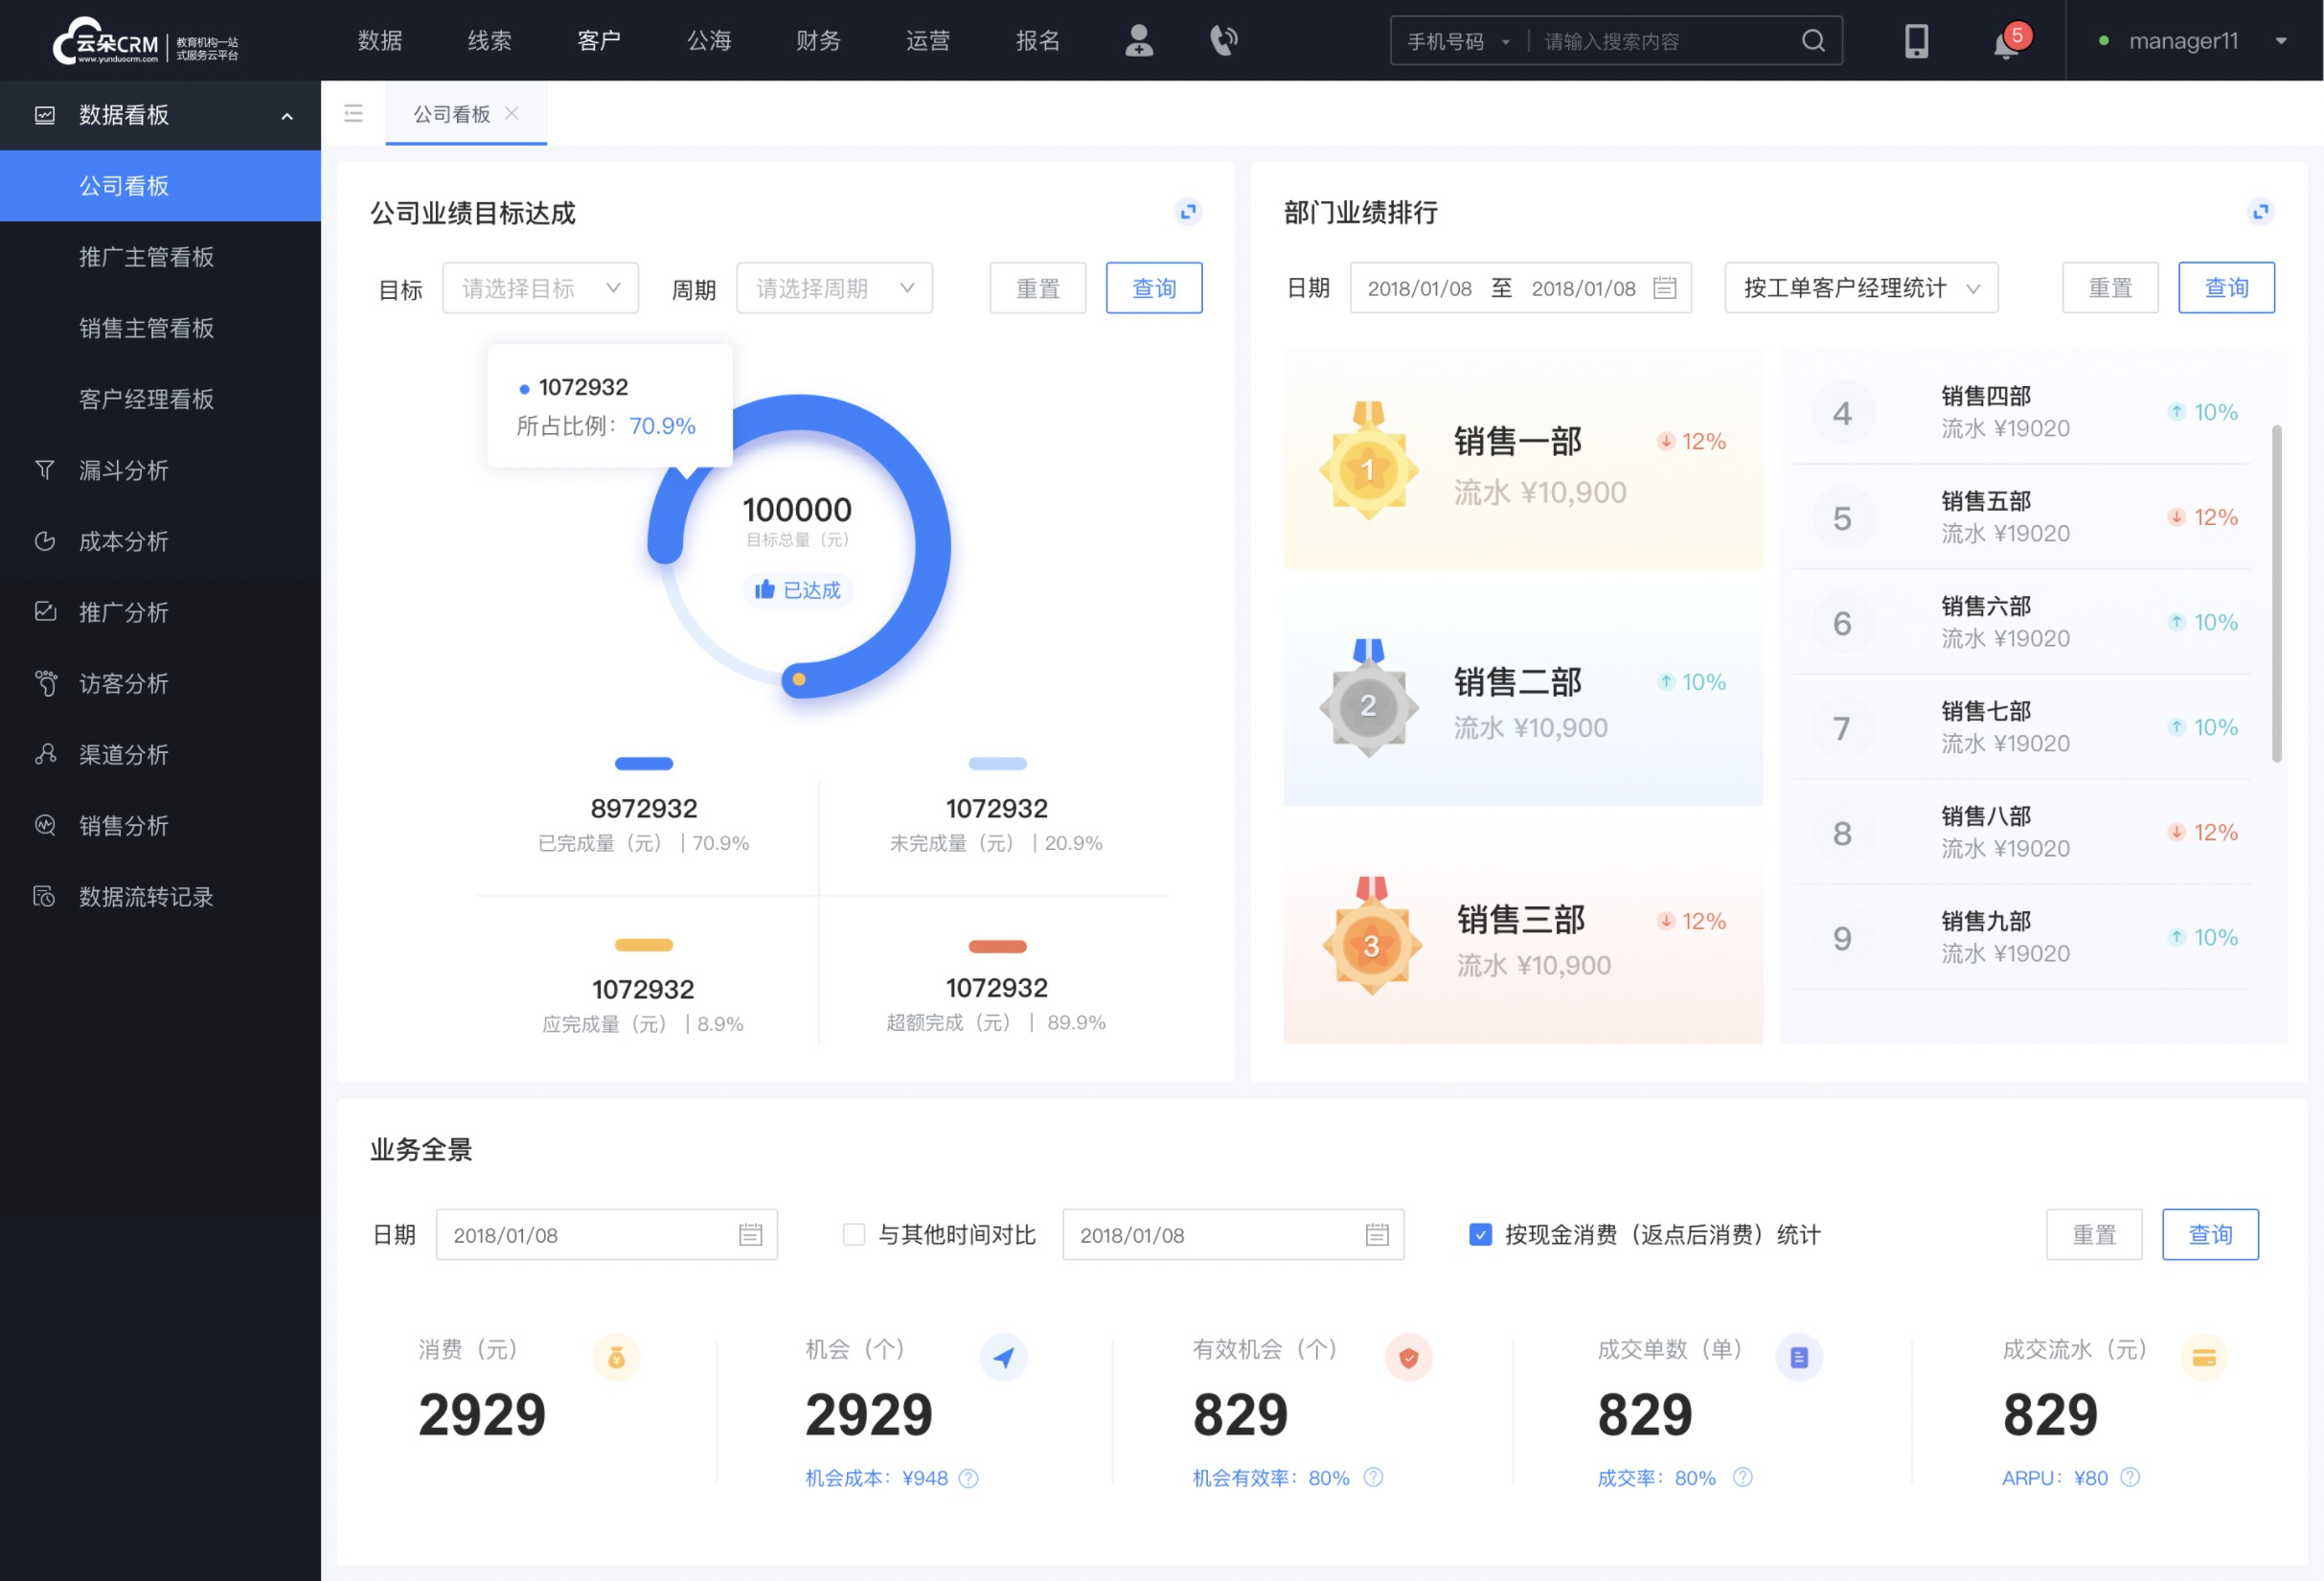Toggle the 按现金消费 statistics checkbox
The width and height of the screenshot is (2324, 1581).
1477,1235
